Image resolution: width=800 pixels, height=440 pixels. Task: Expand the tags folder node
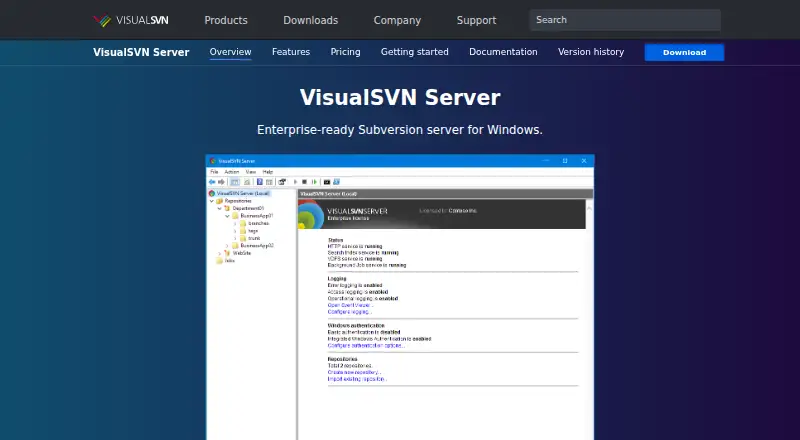coord(235,231)
